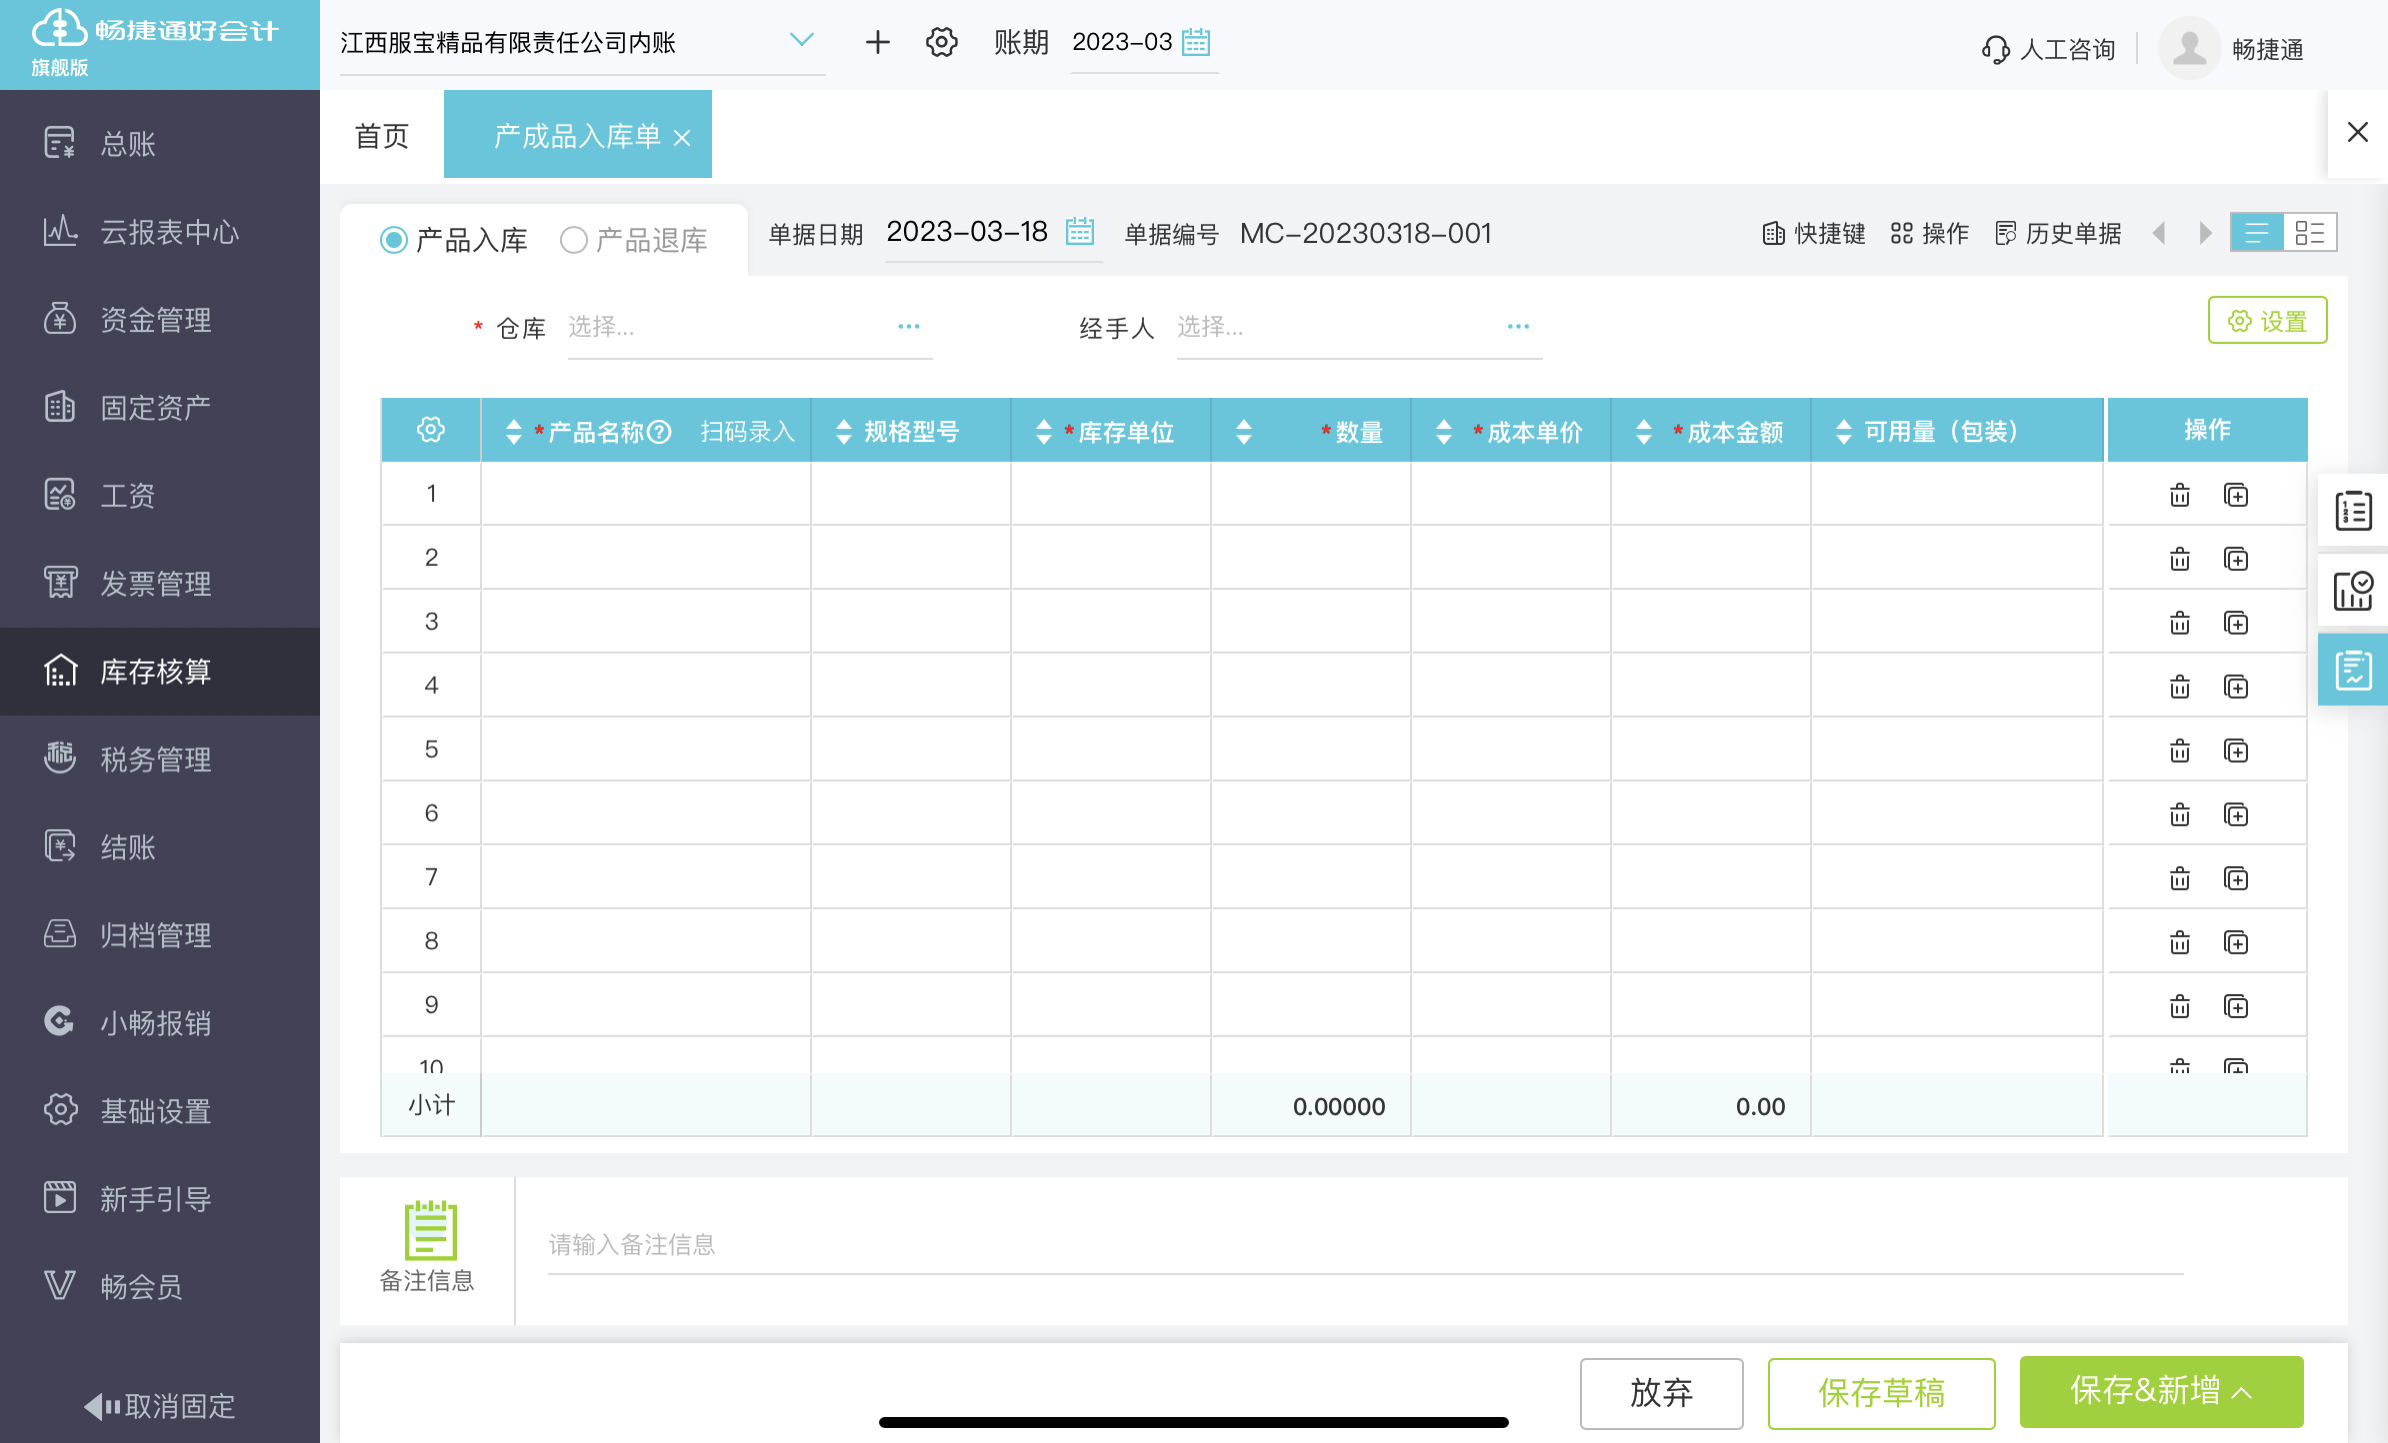The width and height of the screenshot is (2388, 1443).
Task: Select 产品退库 radio button
Action: (x=575, y=239)
